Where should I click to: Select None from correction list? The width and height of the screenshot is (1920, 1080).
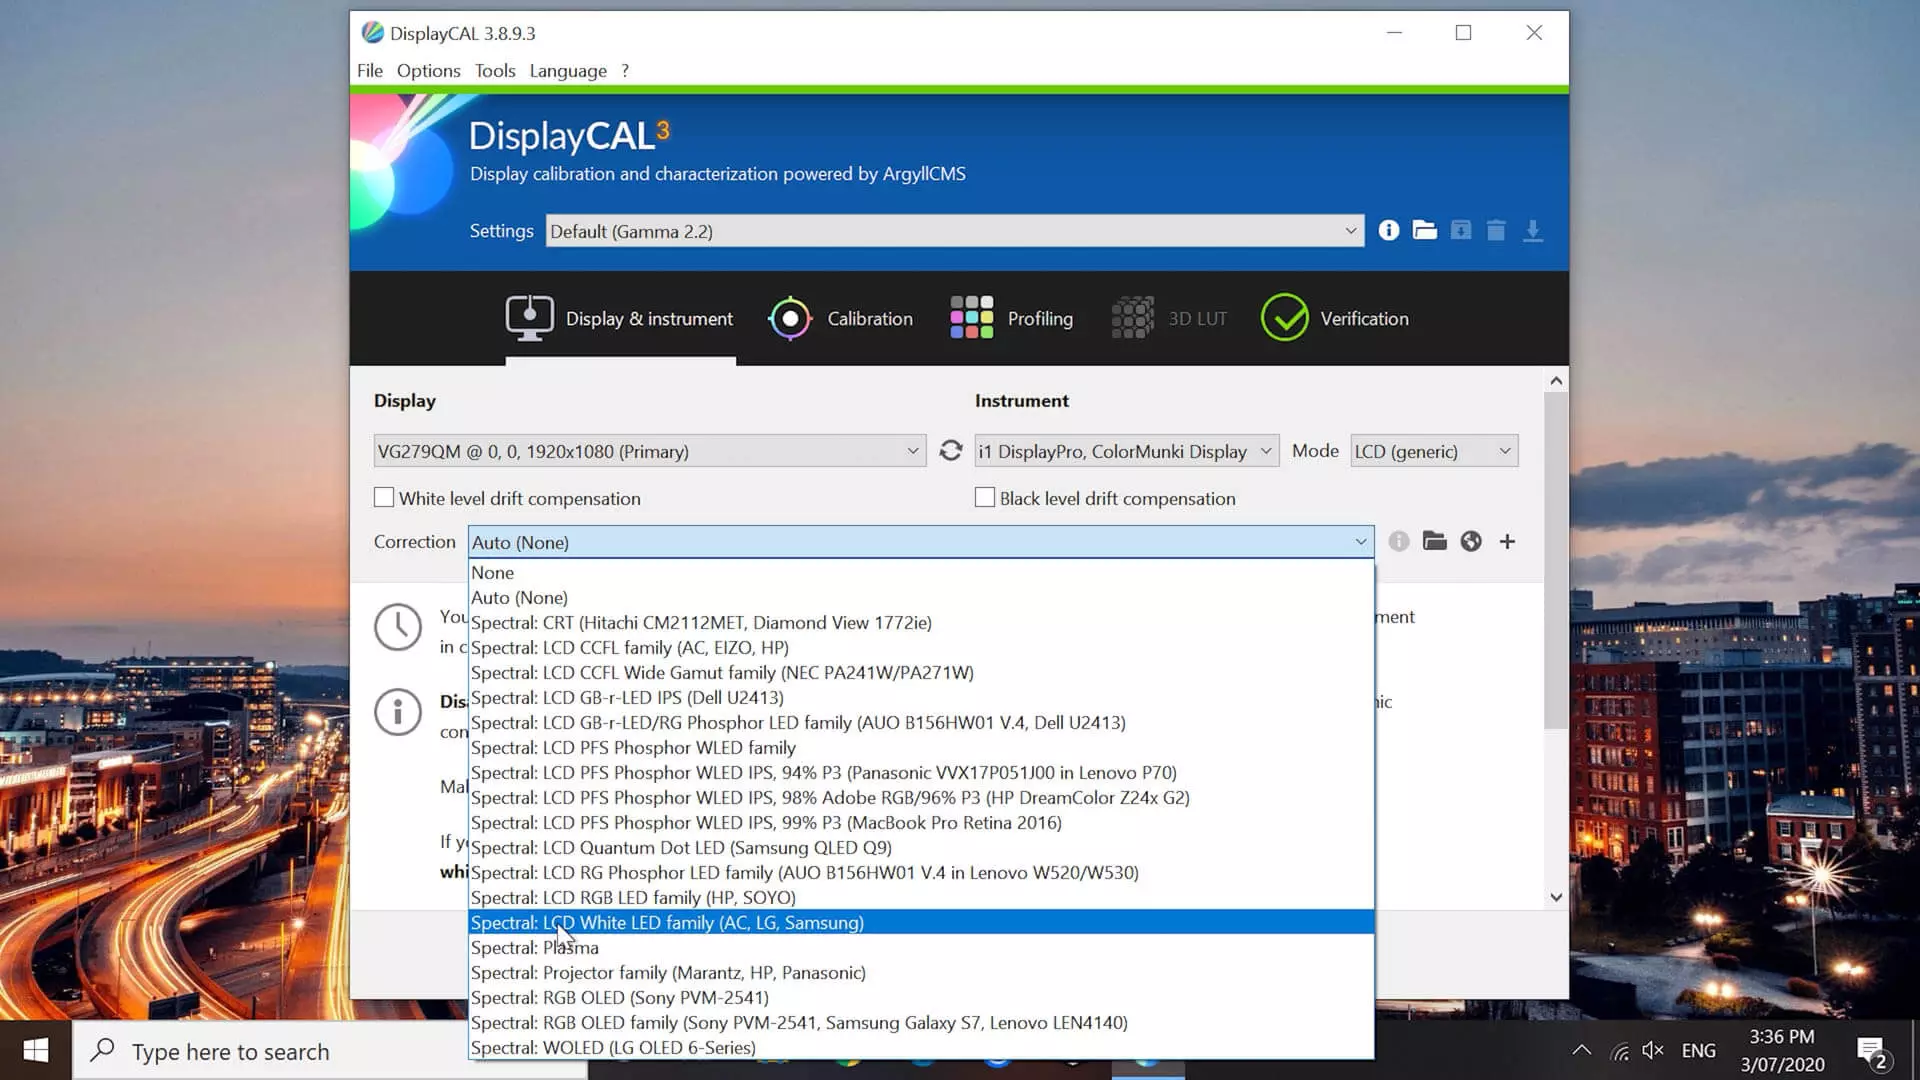click(x=491, y=571)
